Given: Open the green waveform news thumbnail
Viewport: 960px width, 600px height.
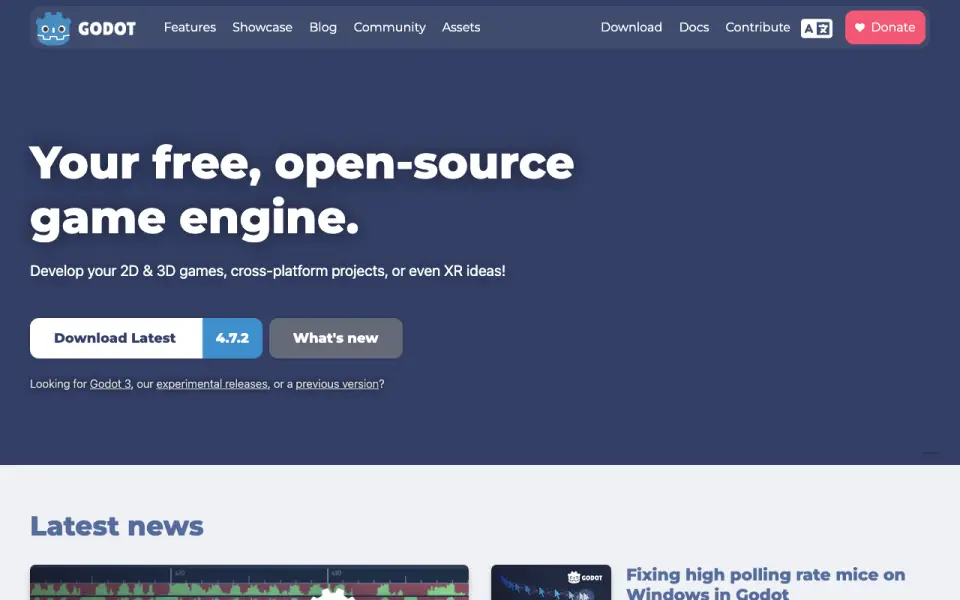Looking at the screenshot, I should (x=249, y=582).
